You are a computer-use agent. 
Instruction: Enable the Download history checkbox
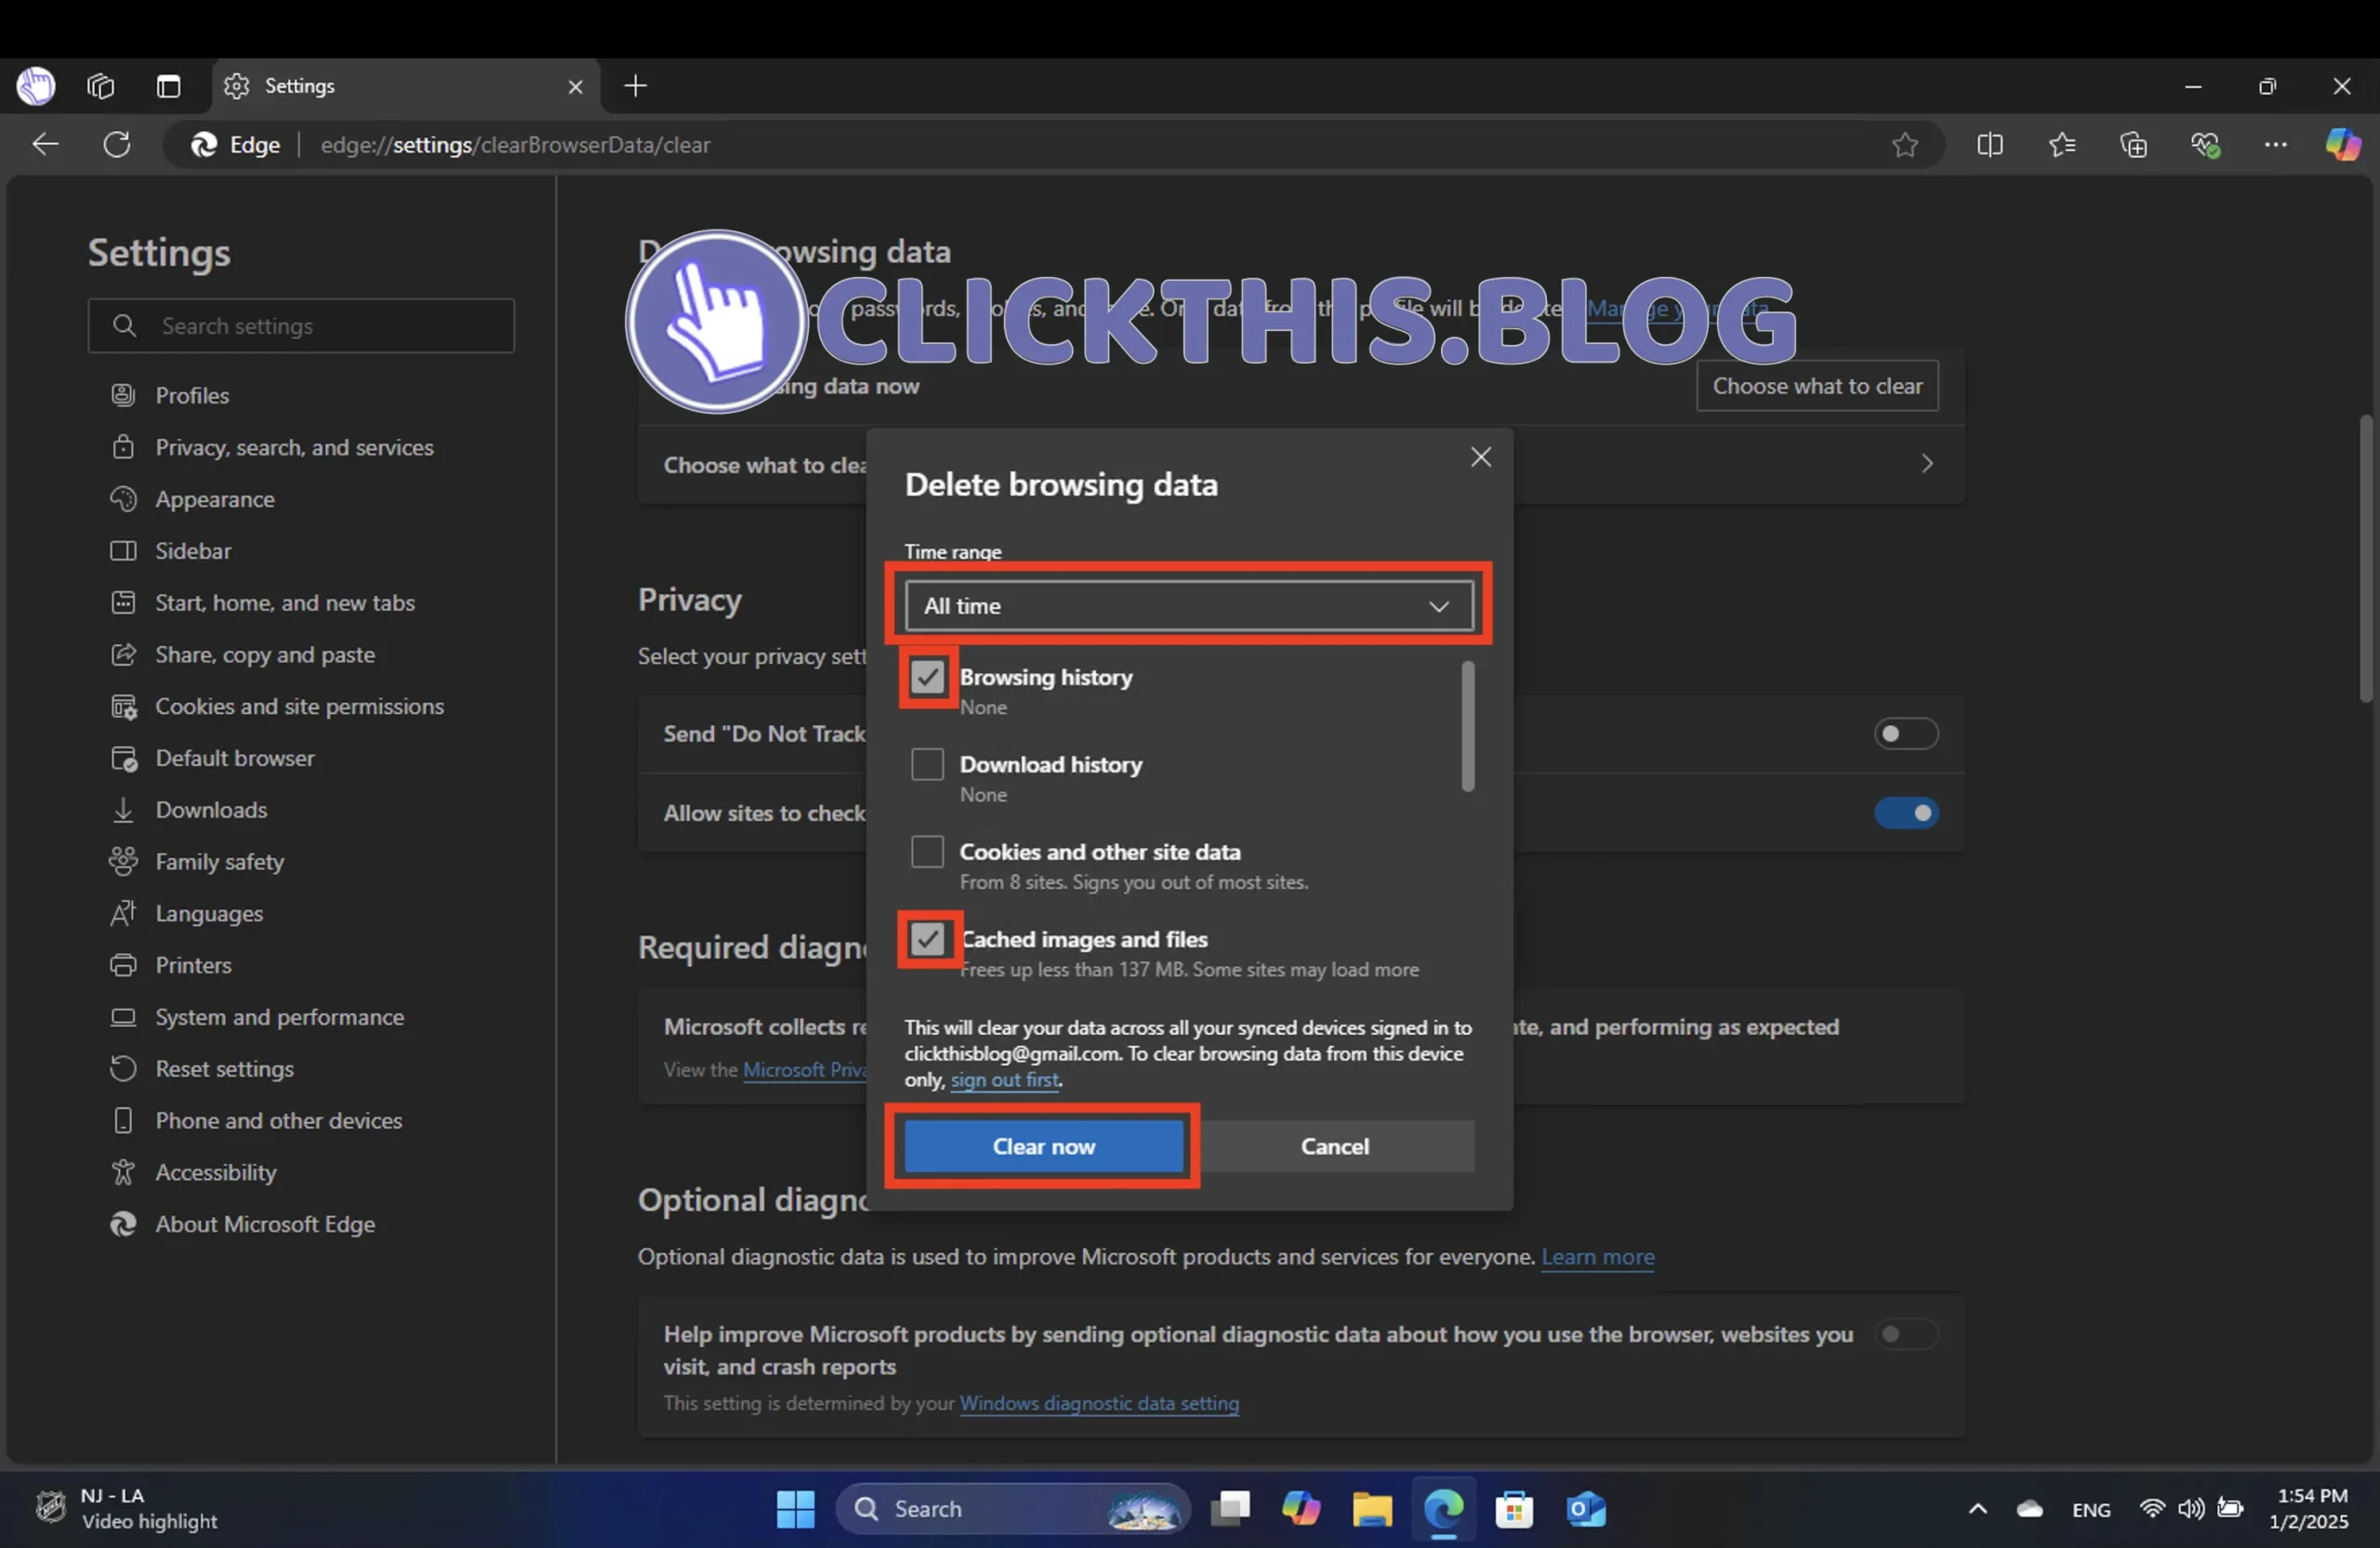[x=928, y=763]
